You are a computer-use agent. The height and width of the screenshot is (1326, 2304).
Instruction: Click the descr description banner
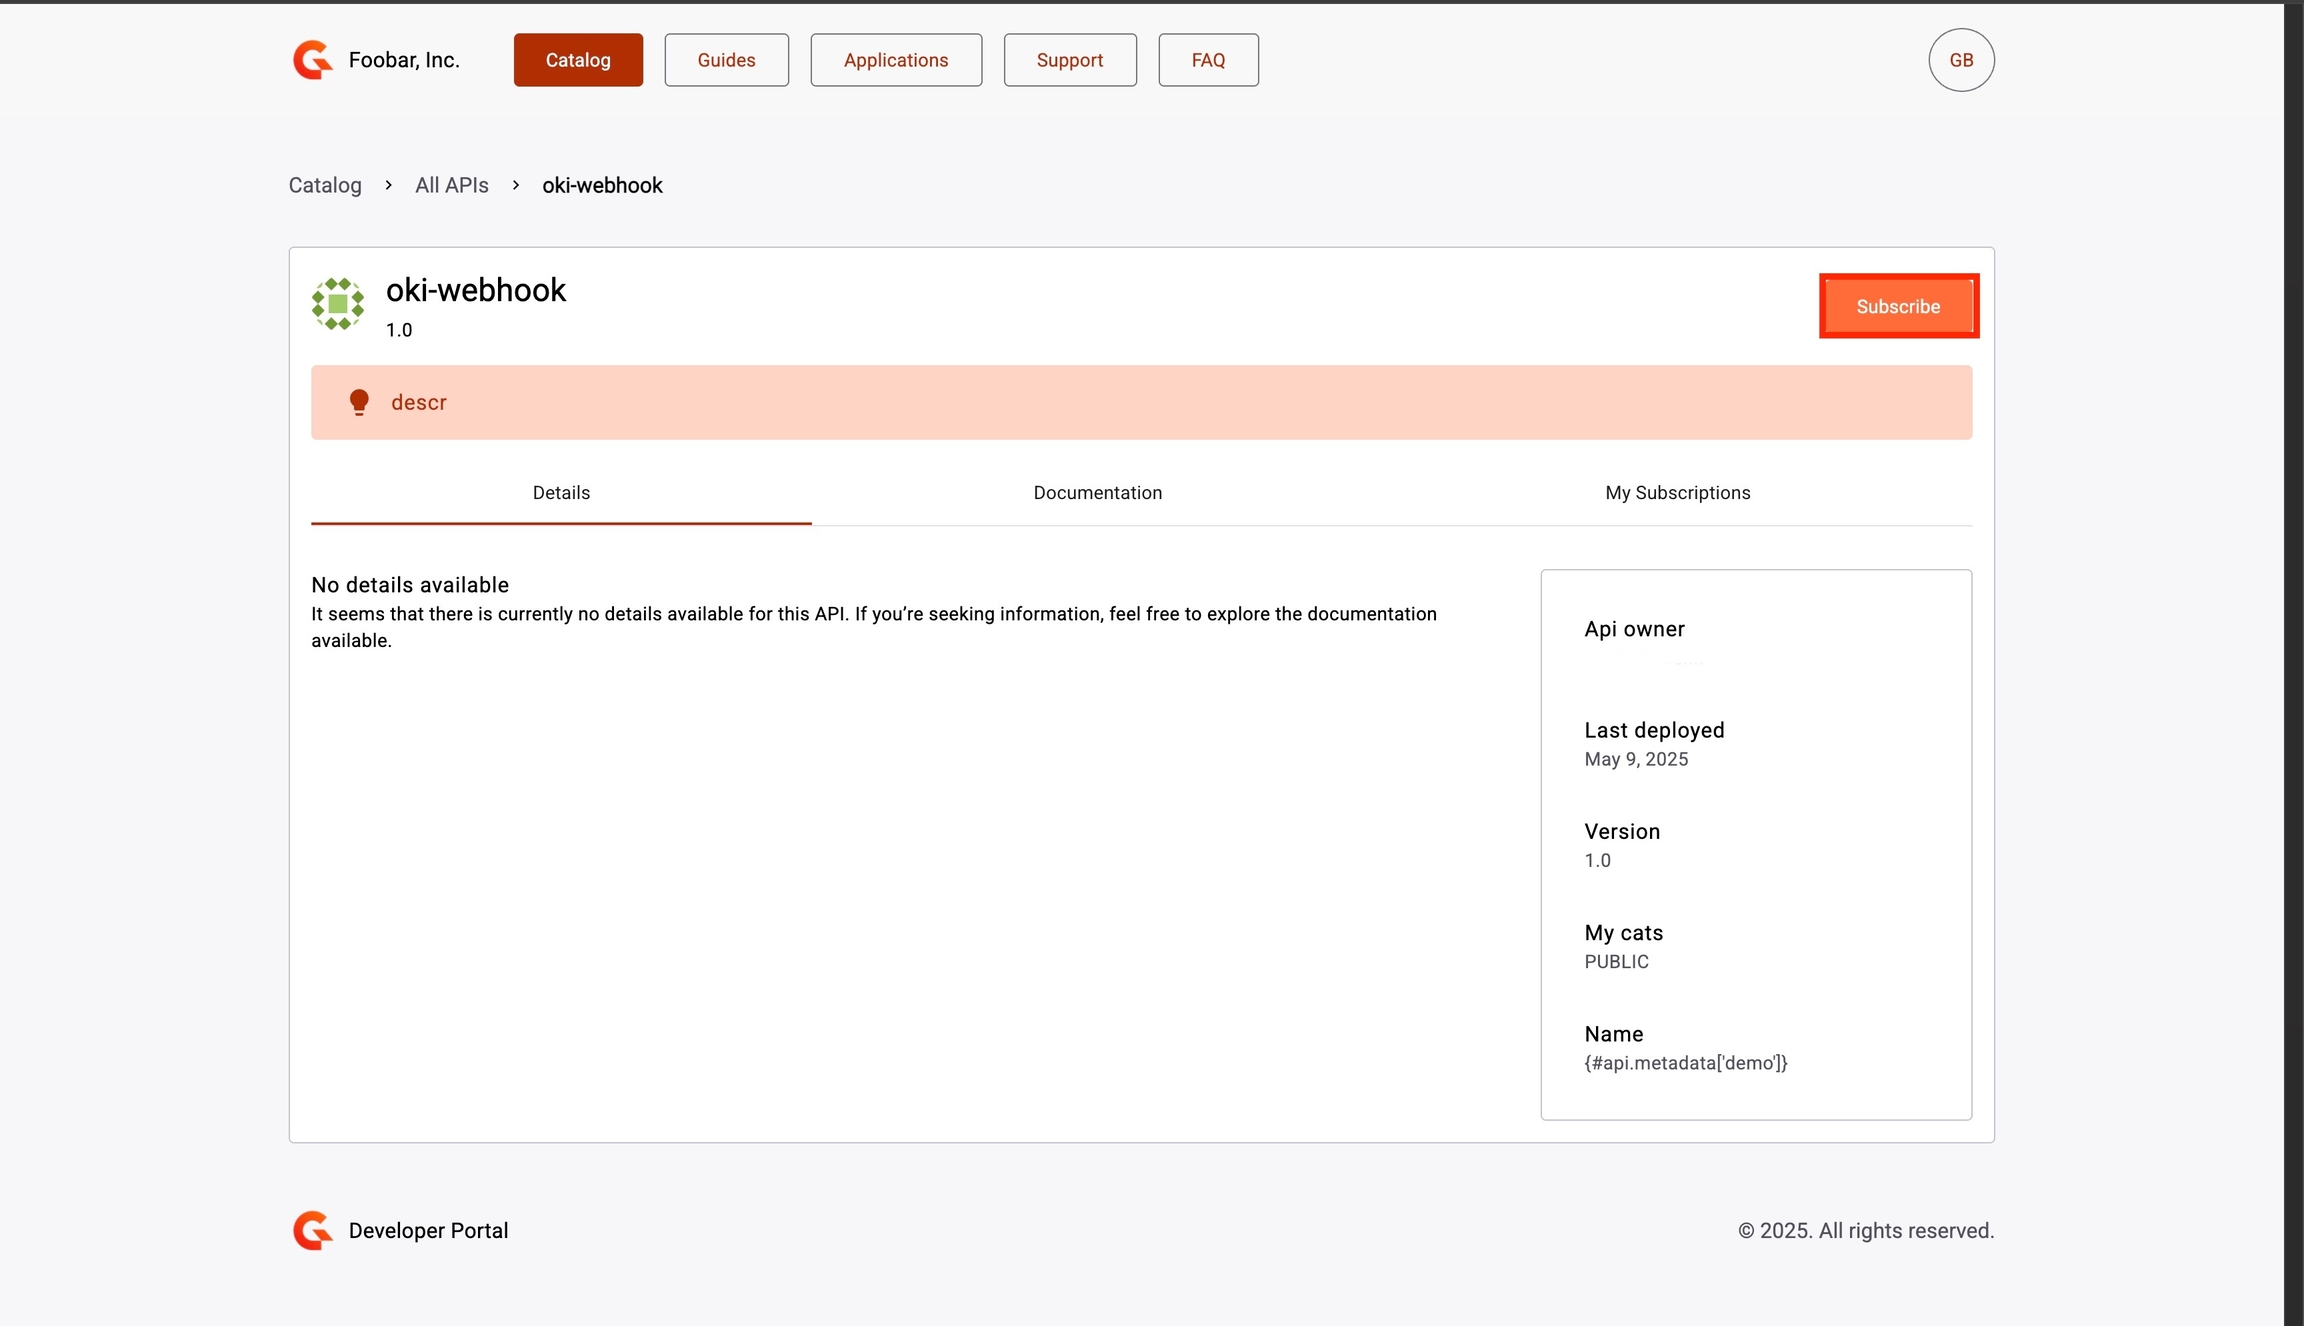point(1140,402)
